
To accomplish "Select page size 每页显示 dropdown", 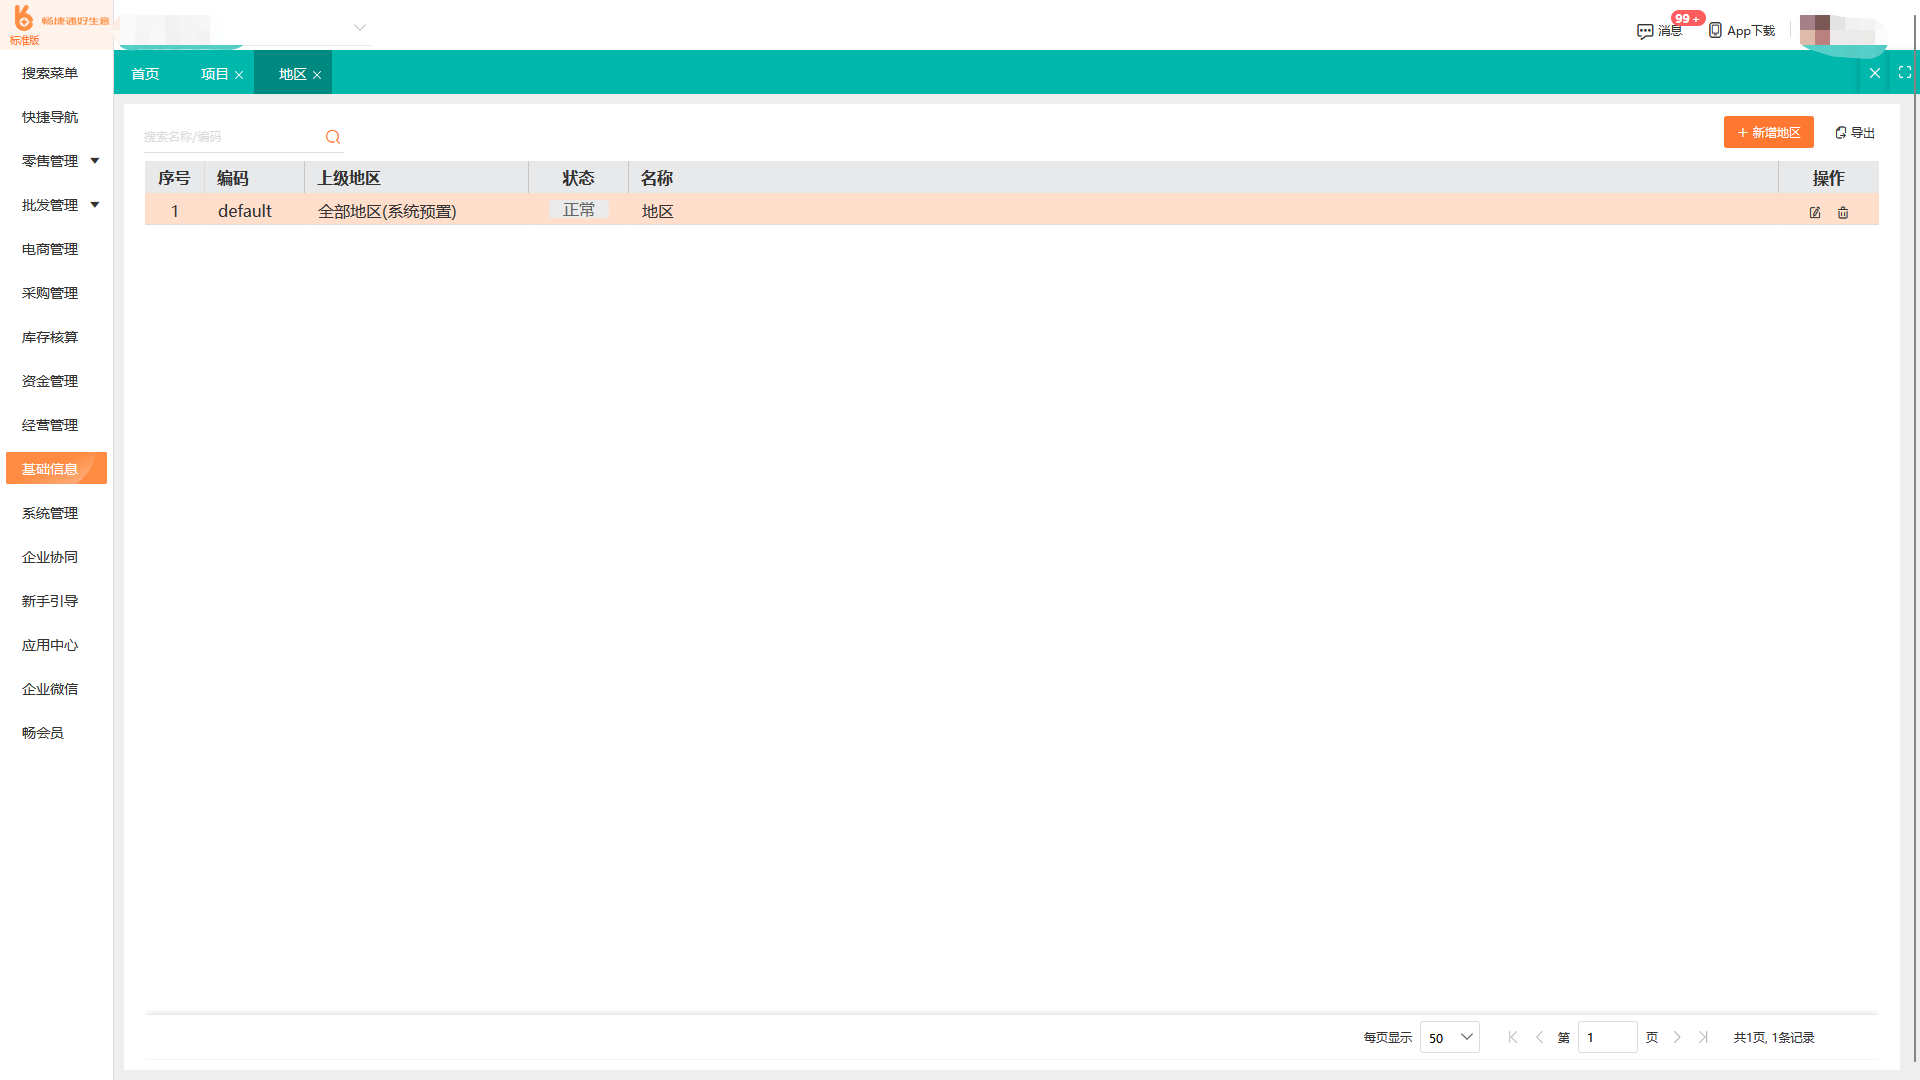I will 1449,1038.
